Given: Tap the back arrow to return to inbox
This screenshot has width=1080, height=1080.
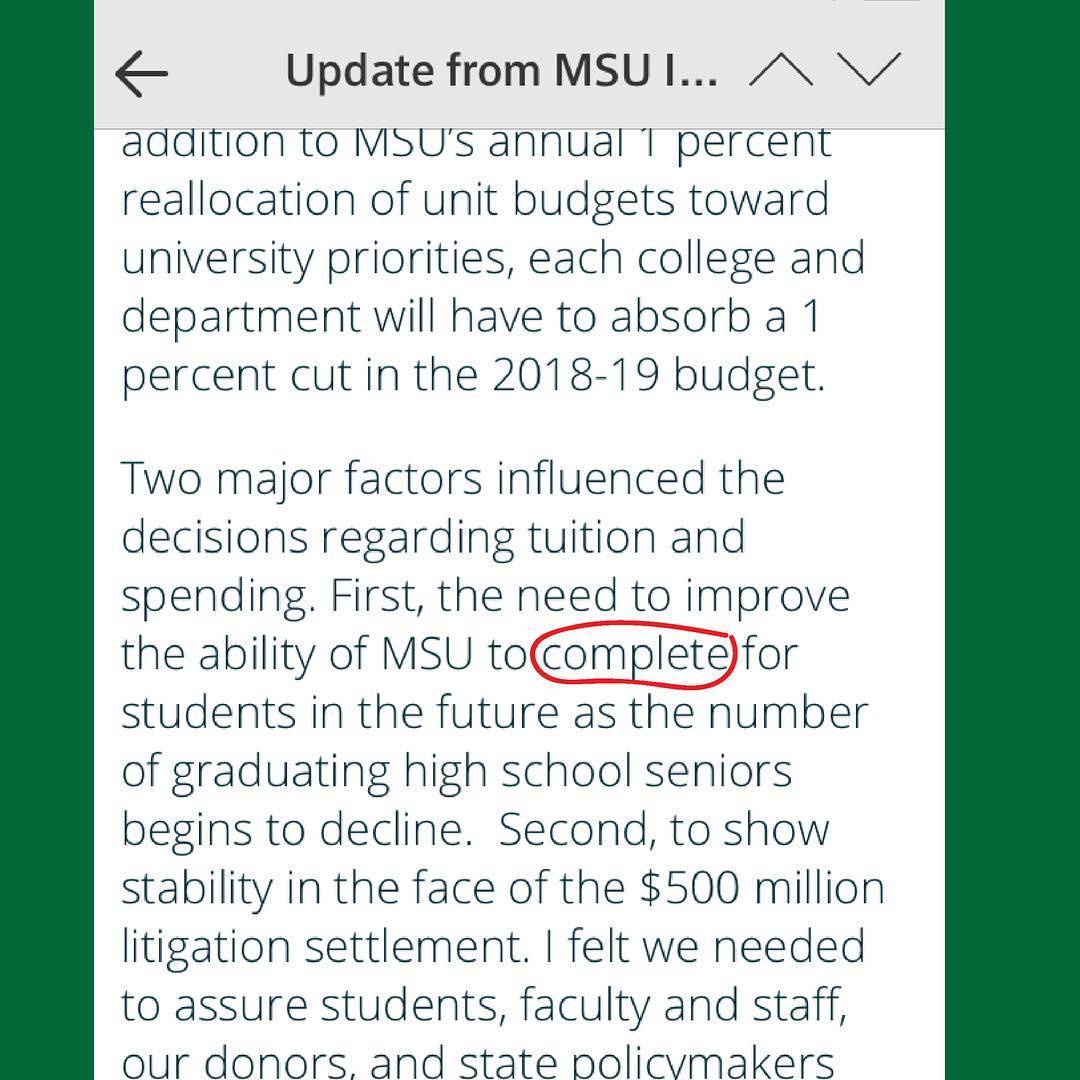Looking at the screenshot, I should tap(141, 70).
